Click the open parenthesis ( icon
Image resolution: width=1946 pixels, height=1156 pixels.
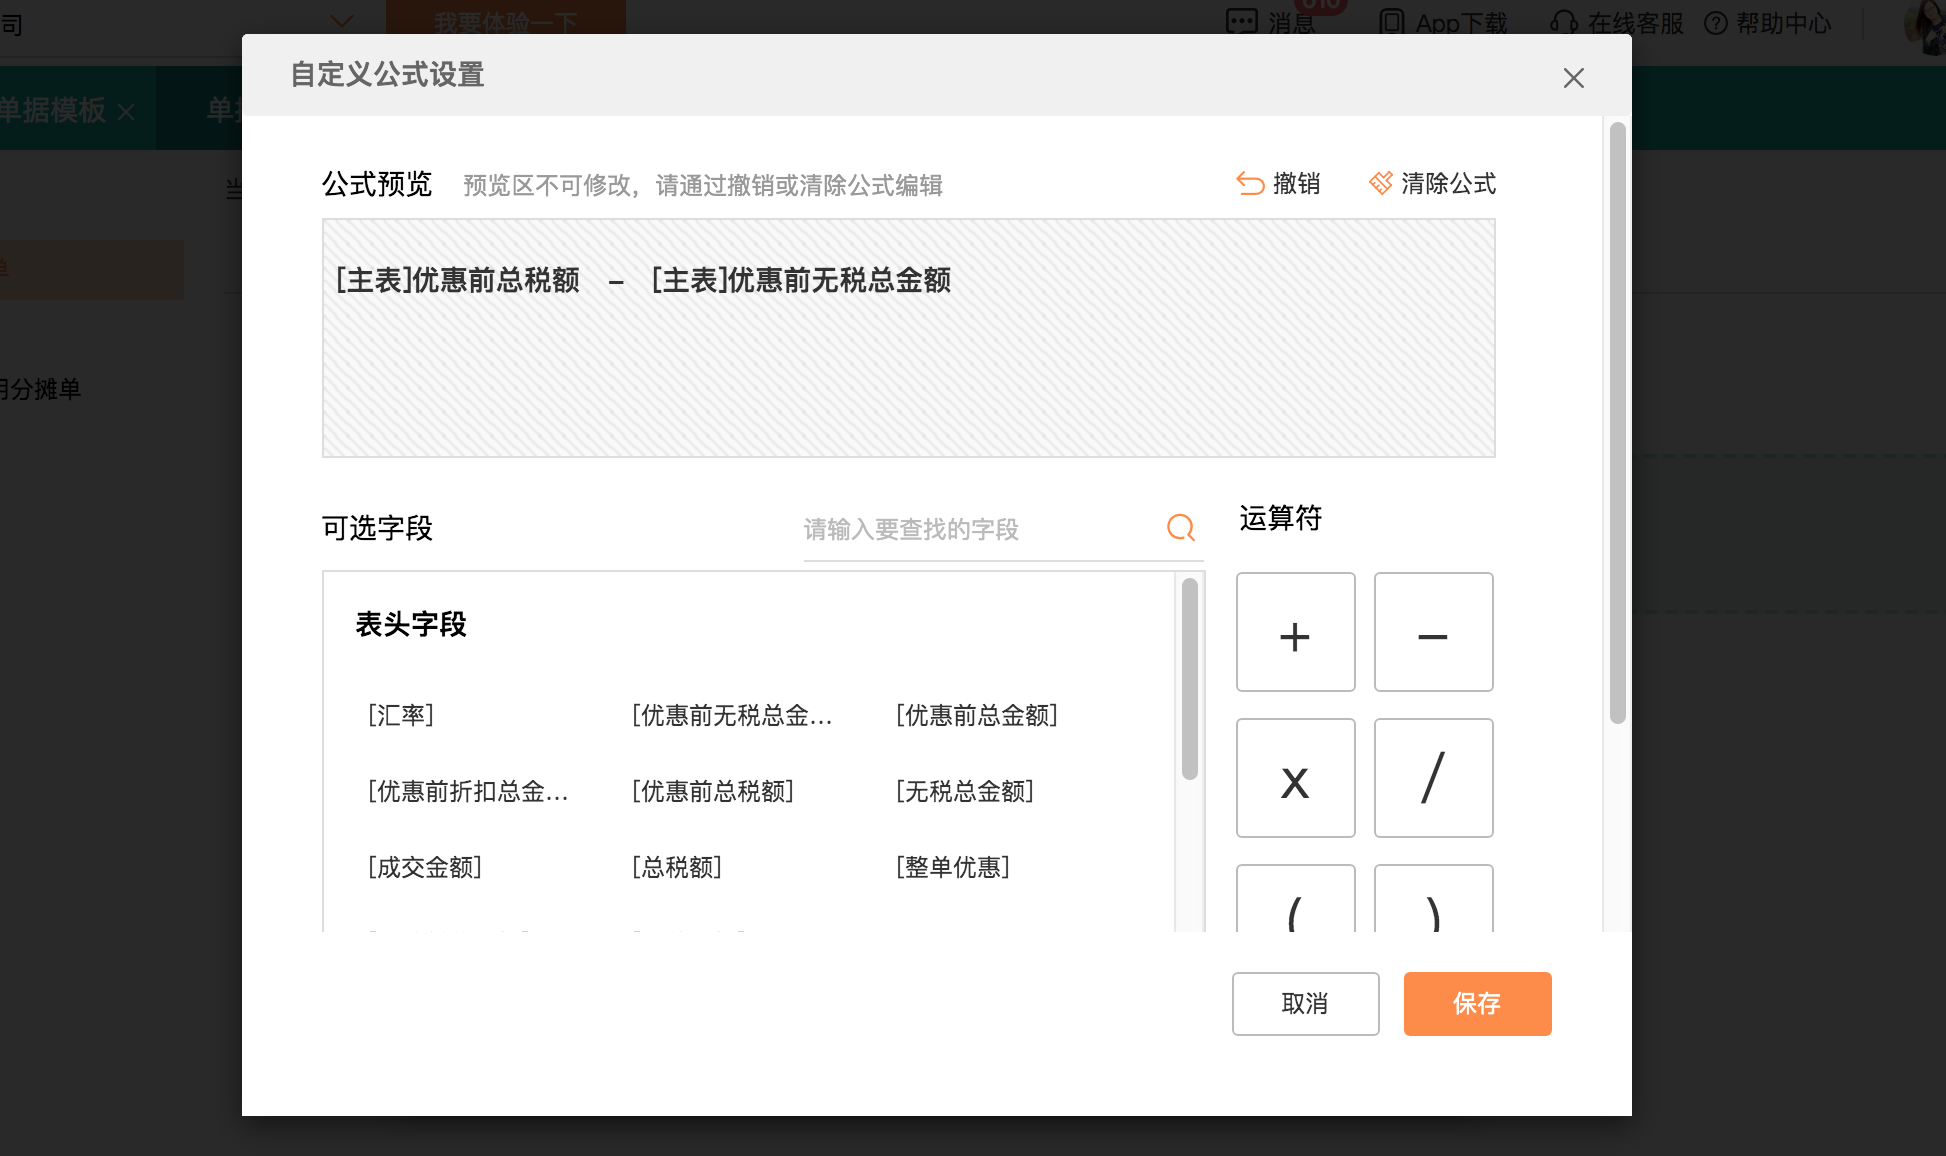point(1294,910)
